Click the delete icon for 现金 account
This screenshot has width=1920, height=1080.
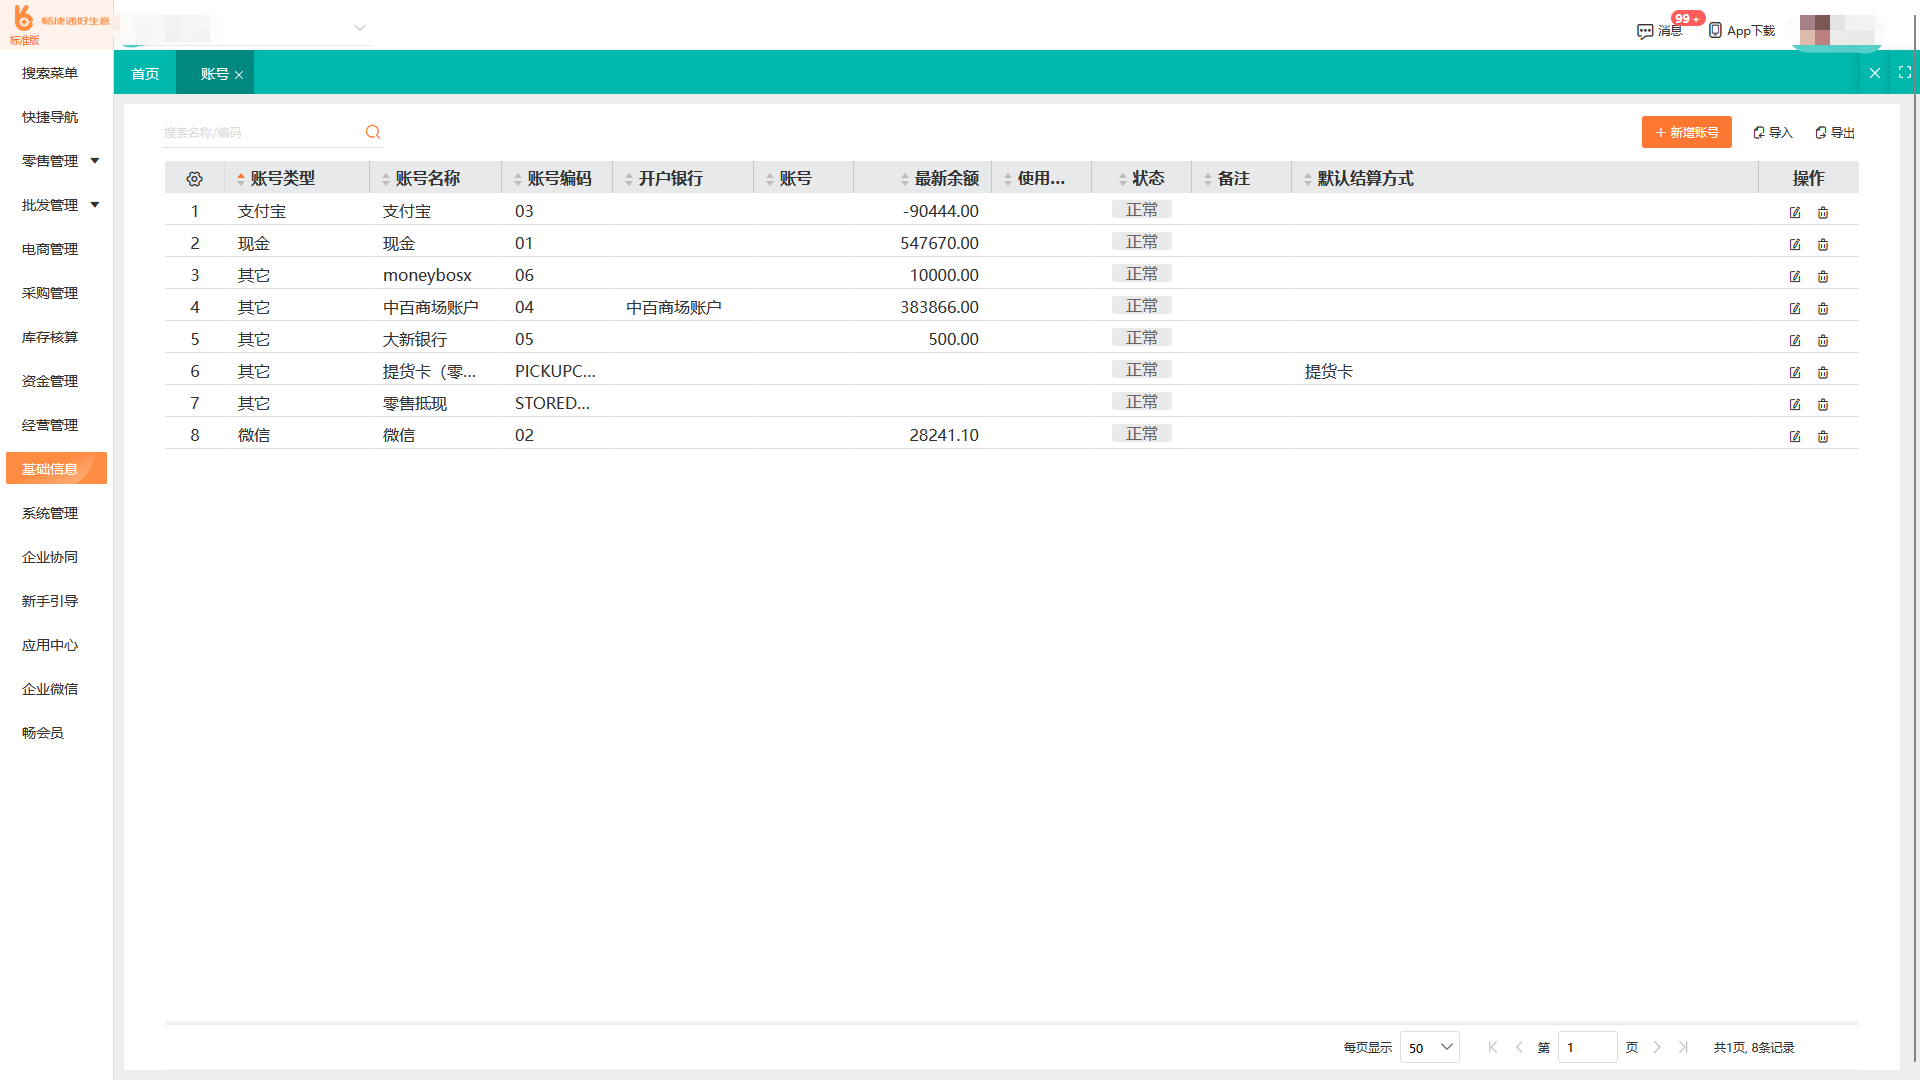tap(1824, 243)
